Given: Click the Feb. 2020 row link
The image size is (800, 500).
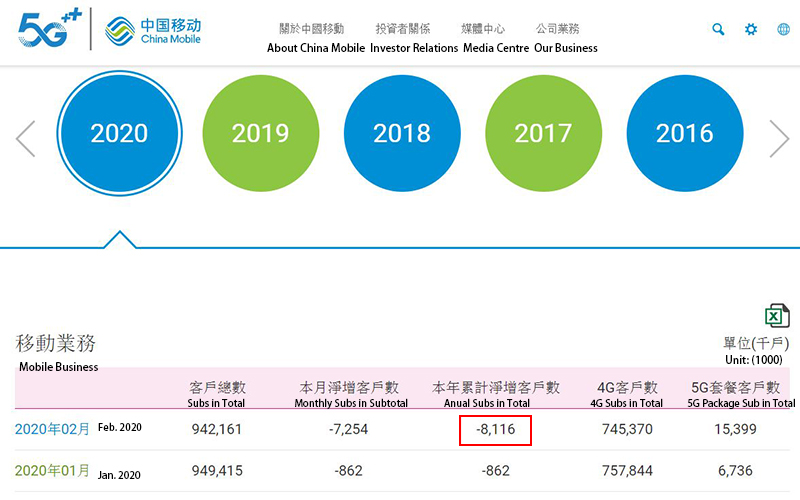Looking at the screenshot, I should (52, 429).
